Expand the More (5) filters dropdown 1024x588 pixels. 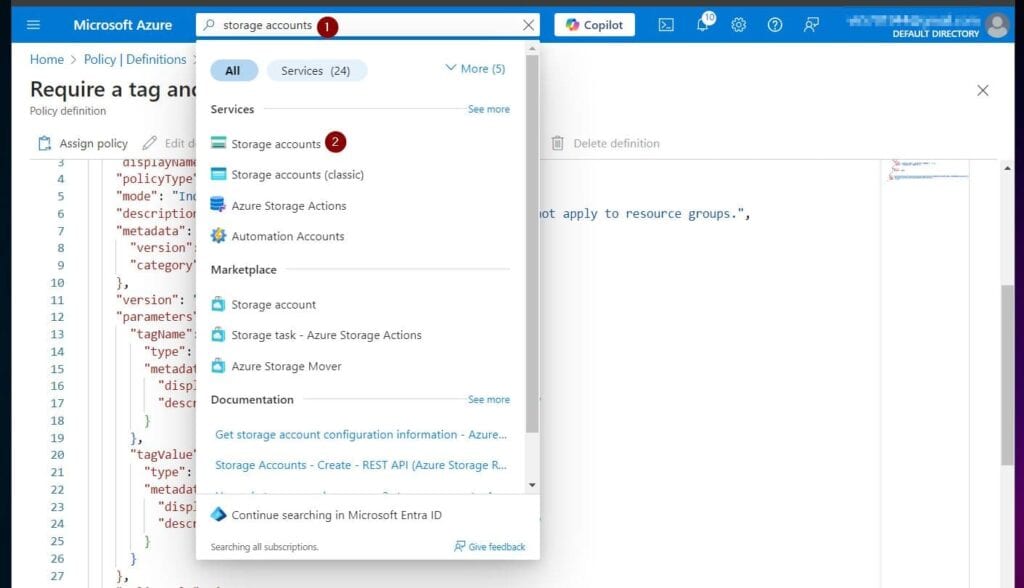tap(475, 69)
